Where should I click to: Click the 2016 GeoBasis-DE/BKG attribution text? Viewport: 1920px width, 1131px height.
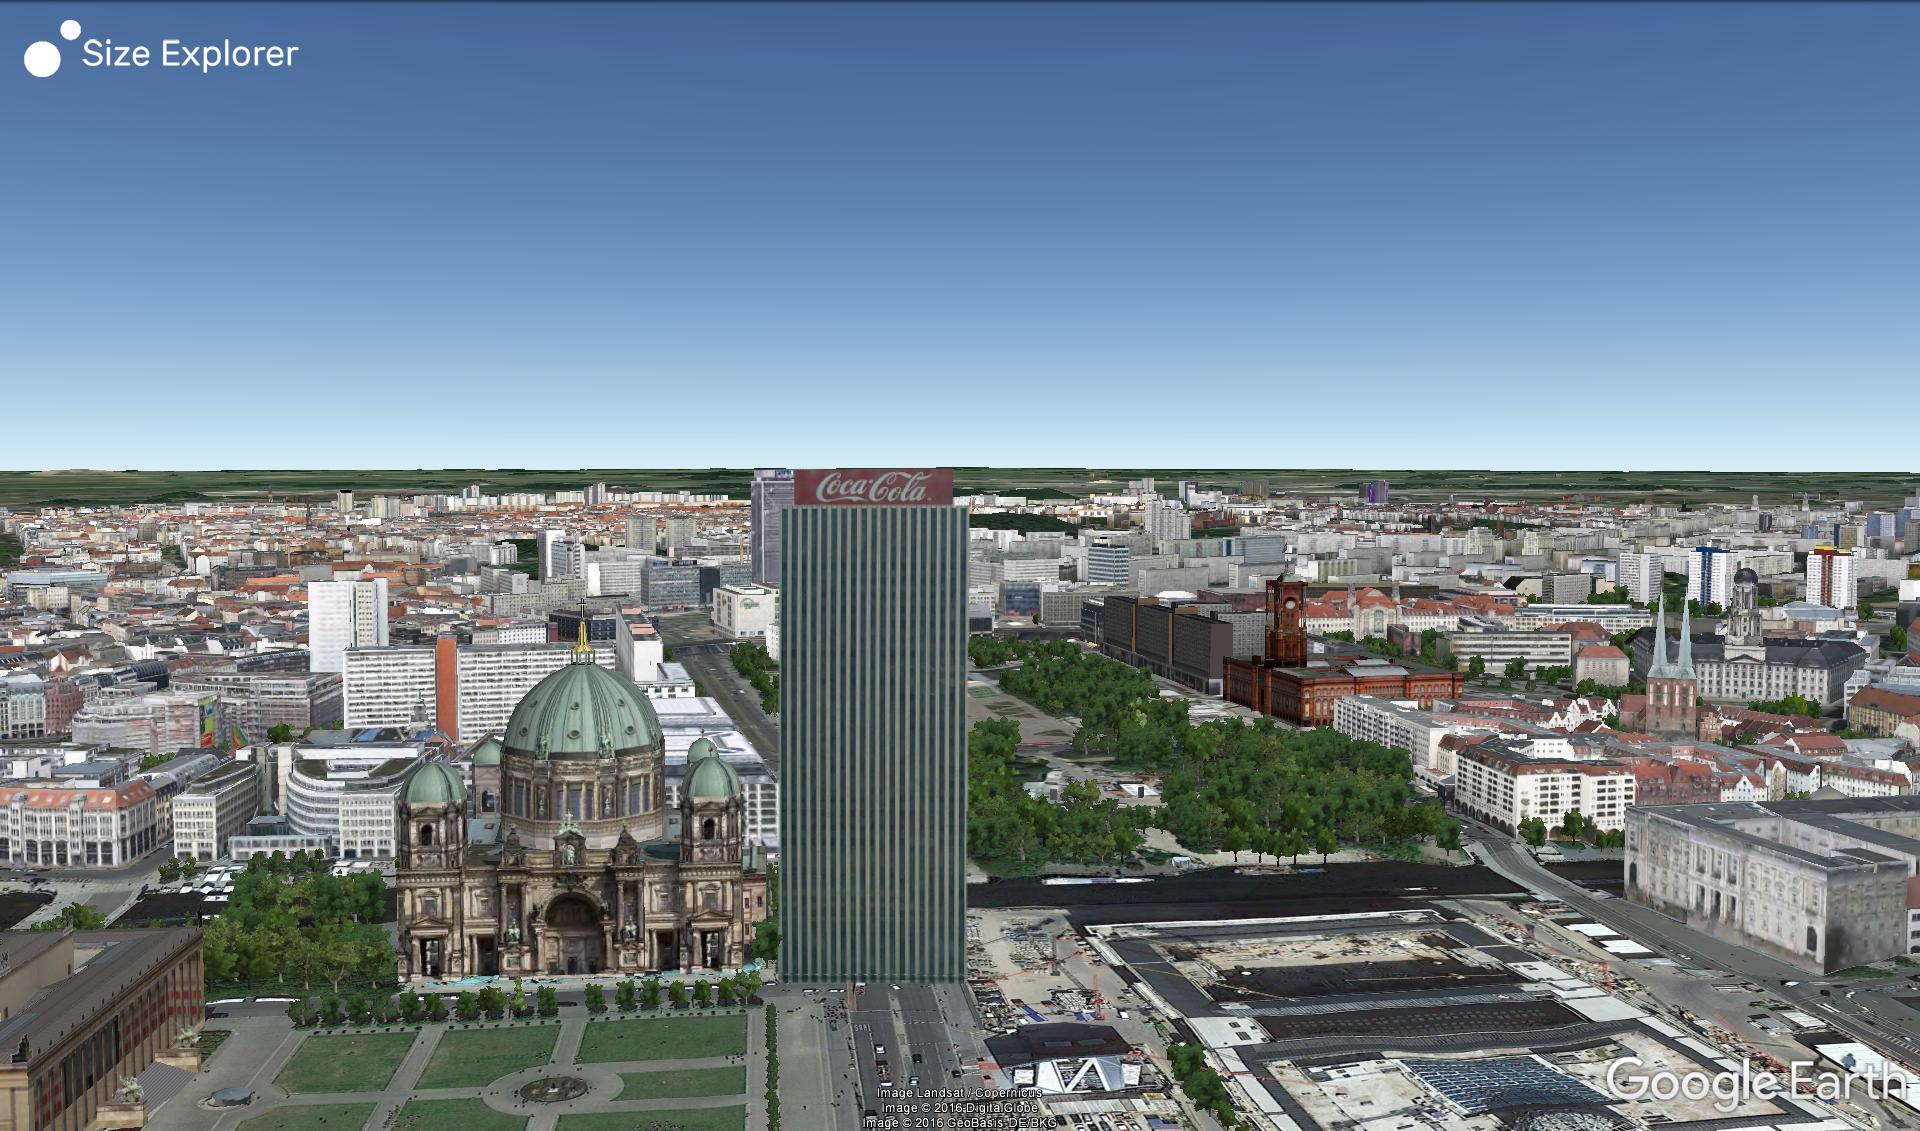point(959,1123)
